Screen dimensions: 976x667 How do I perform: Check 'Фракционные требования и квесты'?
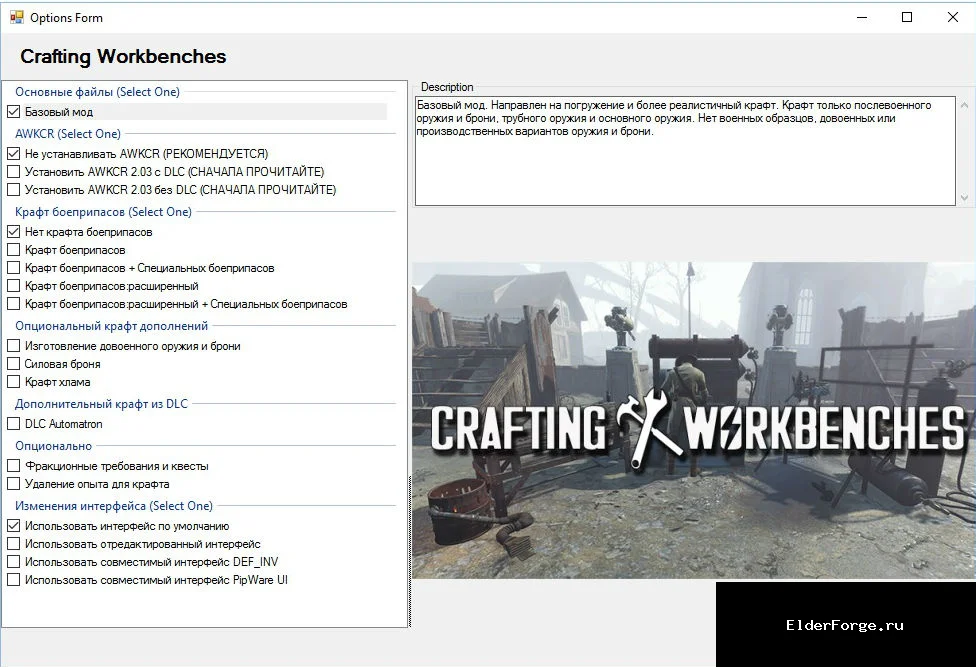[14, 466]
